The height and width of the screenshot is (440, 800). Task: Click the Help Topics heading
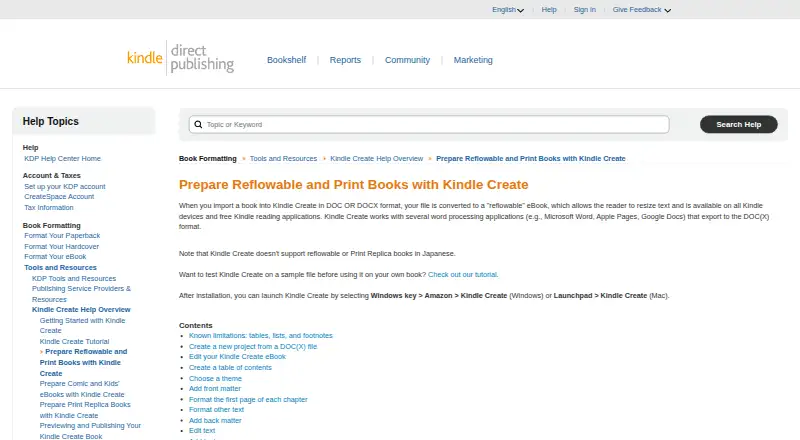click(x=51, y=121)
